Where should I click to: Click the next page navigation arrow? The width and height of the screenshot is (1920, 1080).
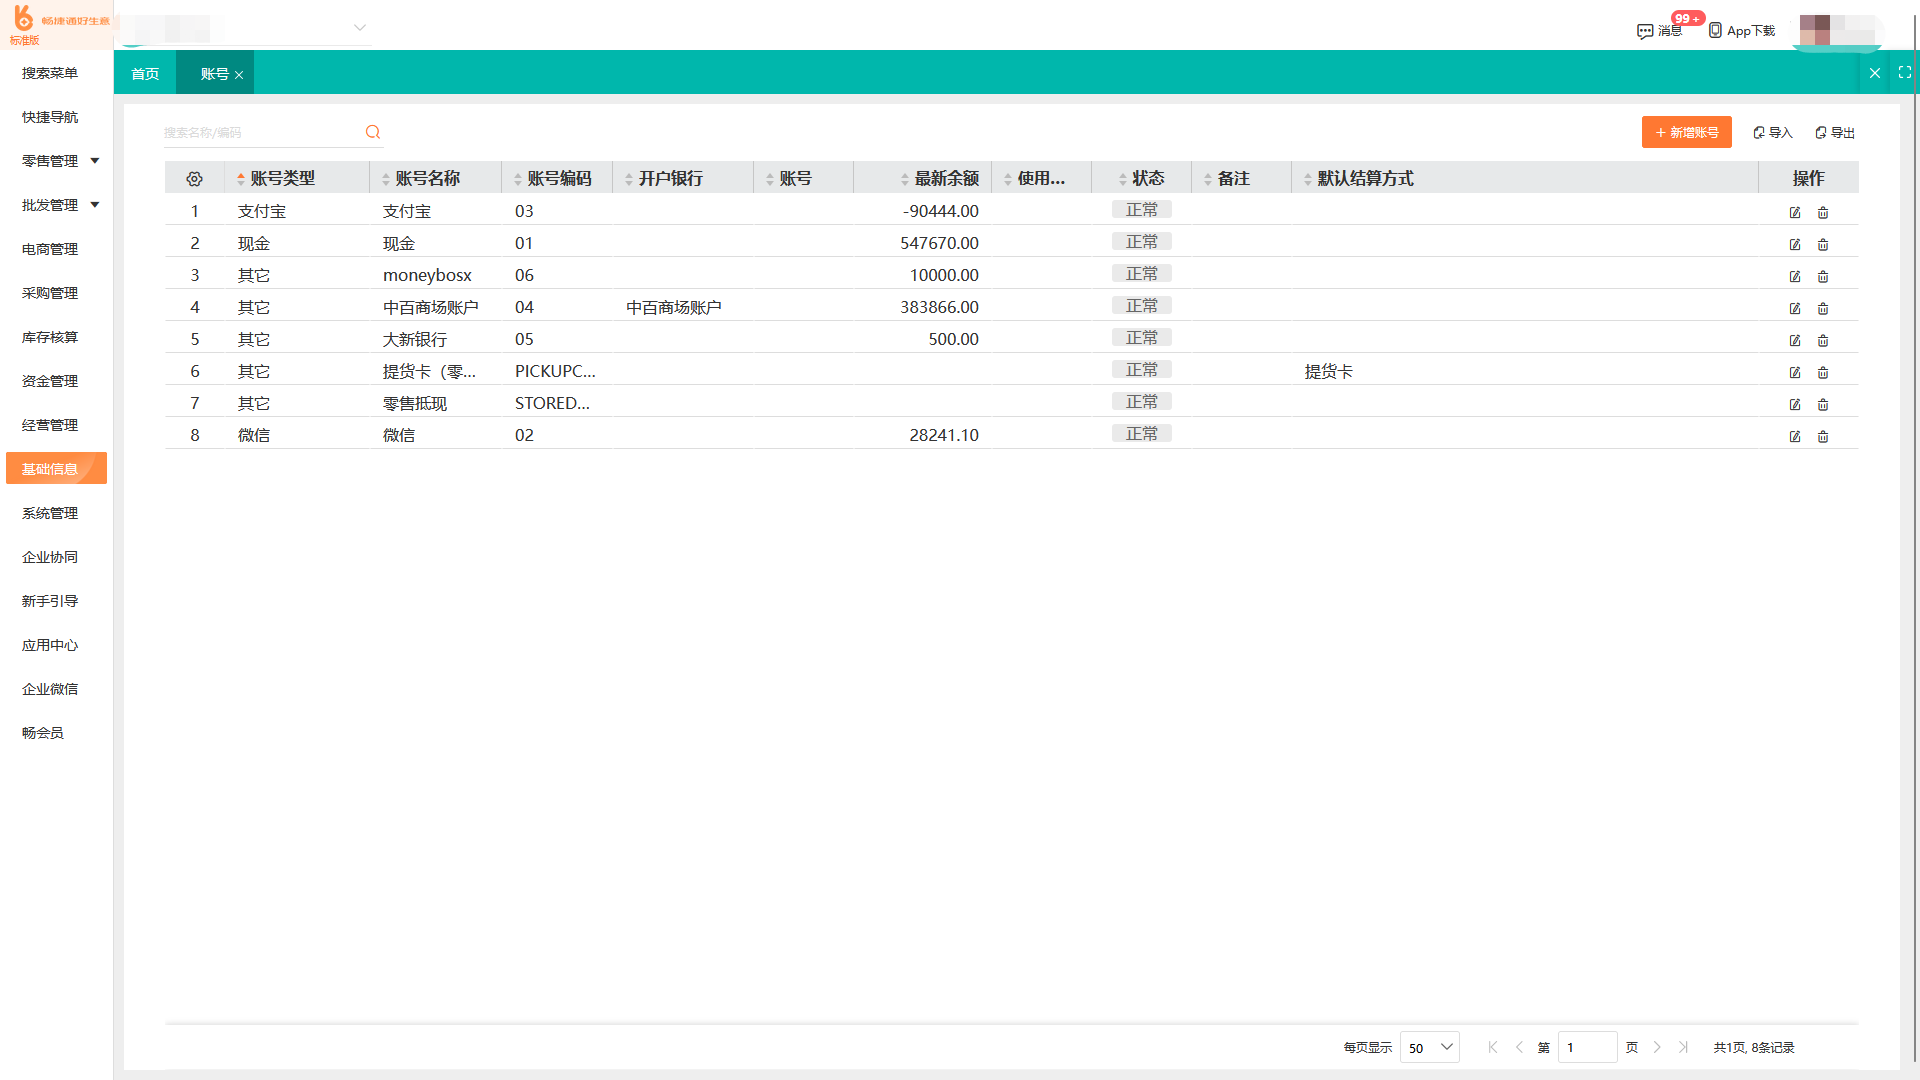[x=1659, y=1047]
